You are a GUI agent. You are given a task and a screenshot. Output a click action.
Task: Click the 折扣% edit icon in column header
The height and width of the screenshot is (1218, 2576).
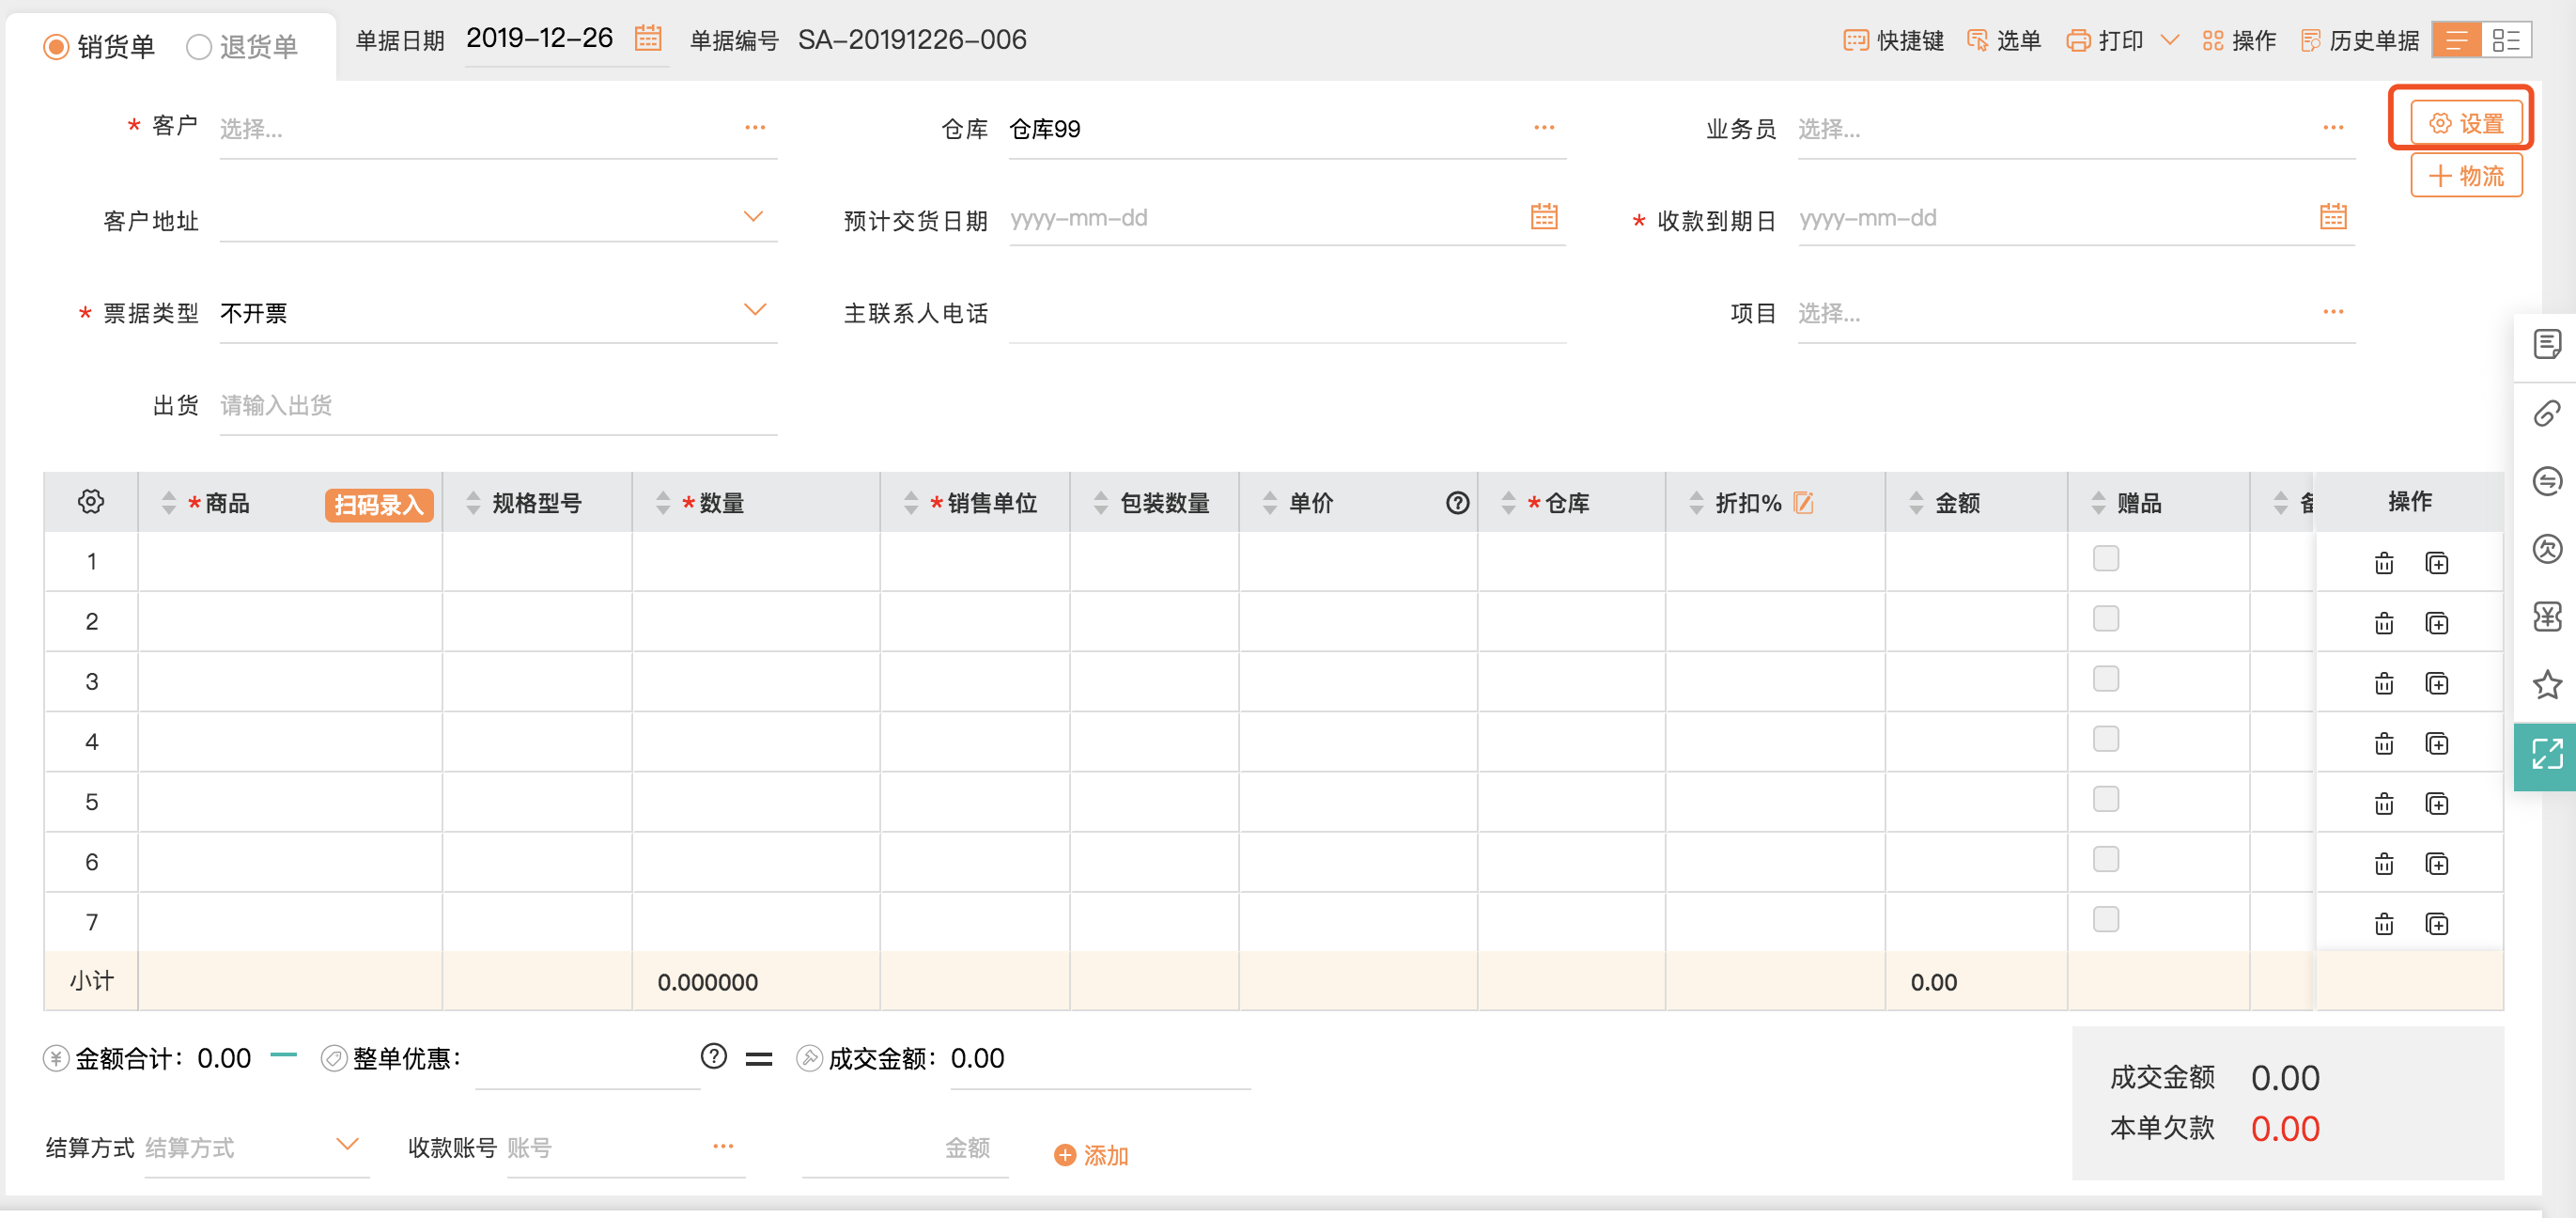(1808, 505)
